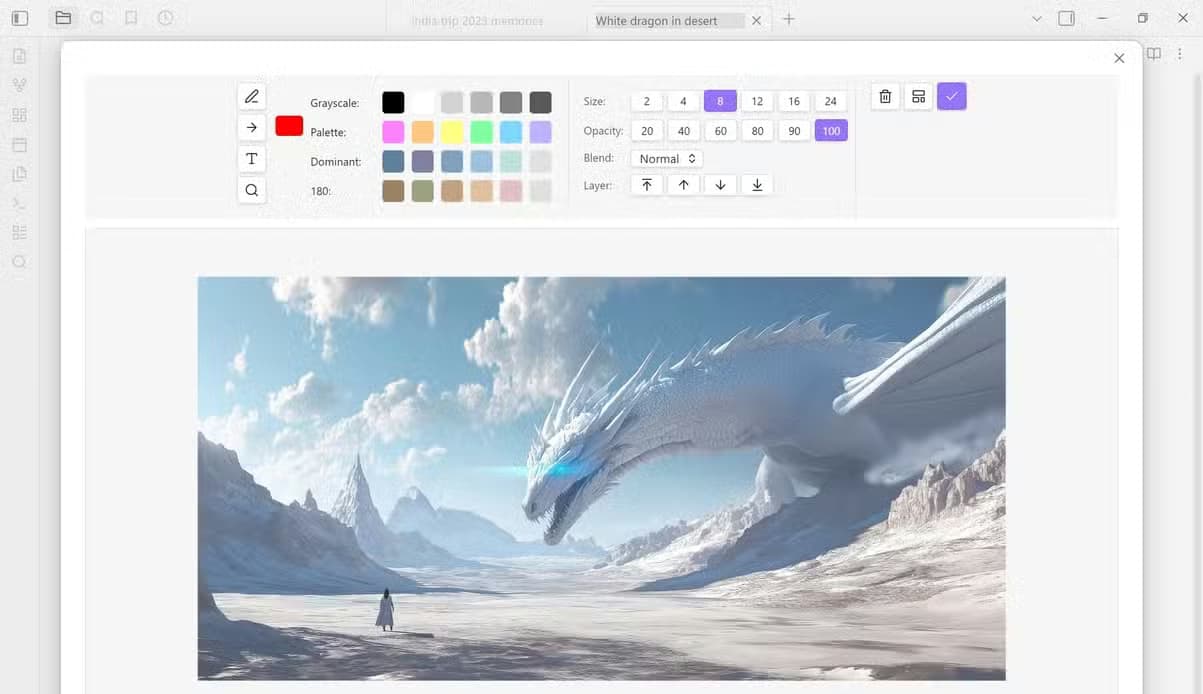The height and width of the screenshot is (694, 1203).
Task: Pick the pink palette swatch
Action: pyautogui.click(x=393, y=132)
